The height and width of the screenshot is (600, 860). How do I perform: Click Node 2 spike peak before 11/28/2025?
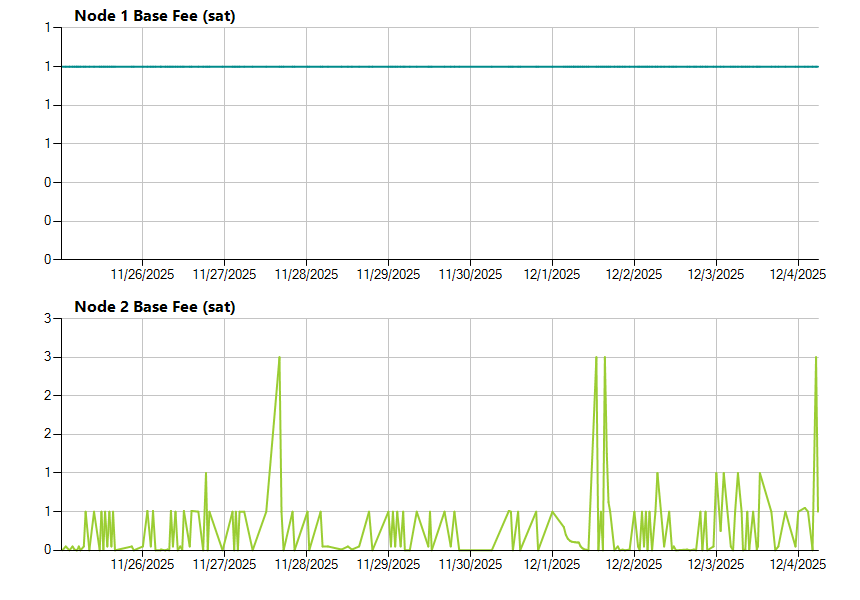(x=279, y=357)
